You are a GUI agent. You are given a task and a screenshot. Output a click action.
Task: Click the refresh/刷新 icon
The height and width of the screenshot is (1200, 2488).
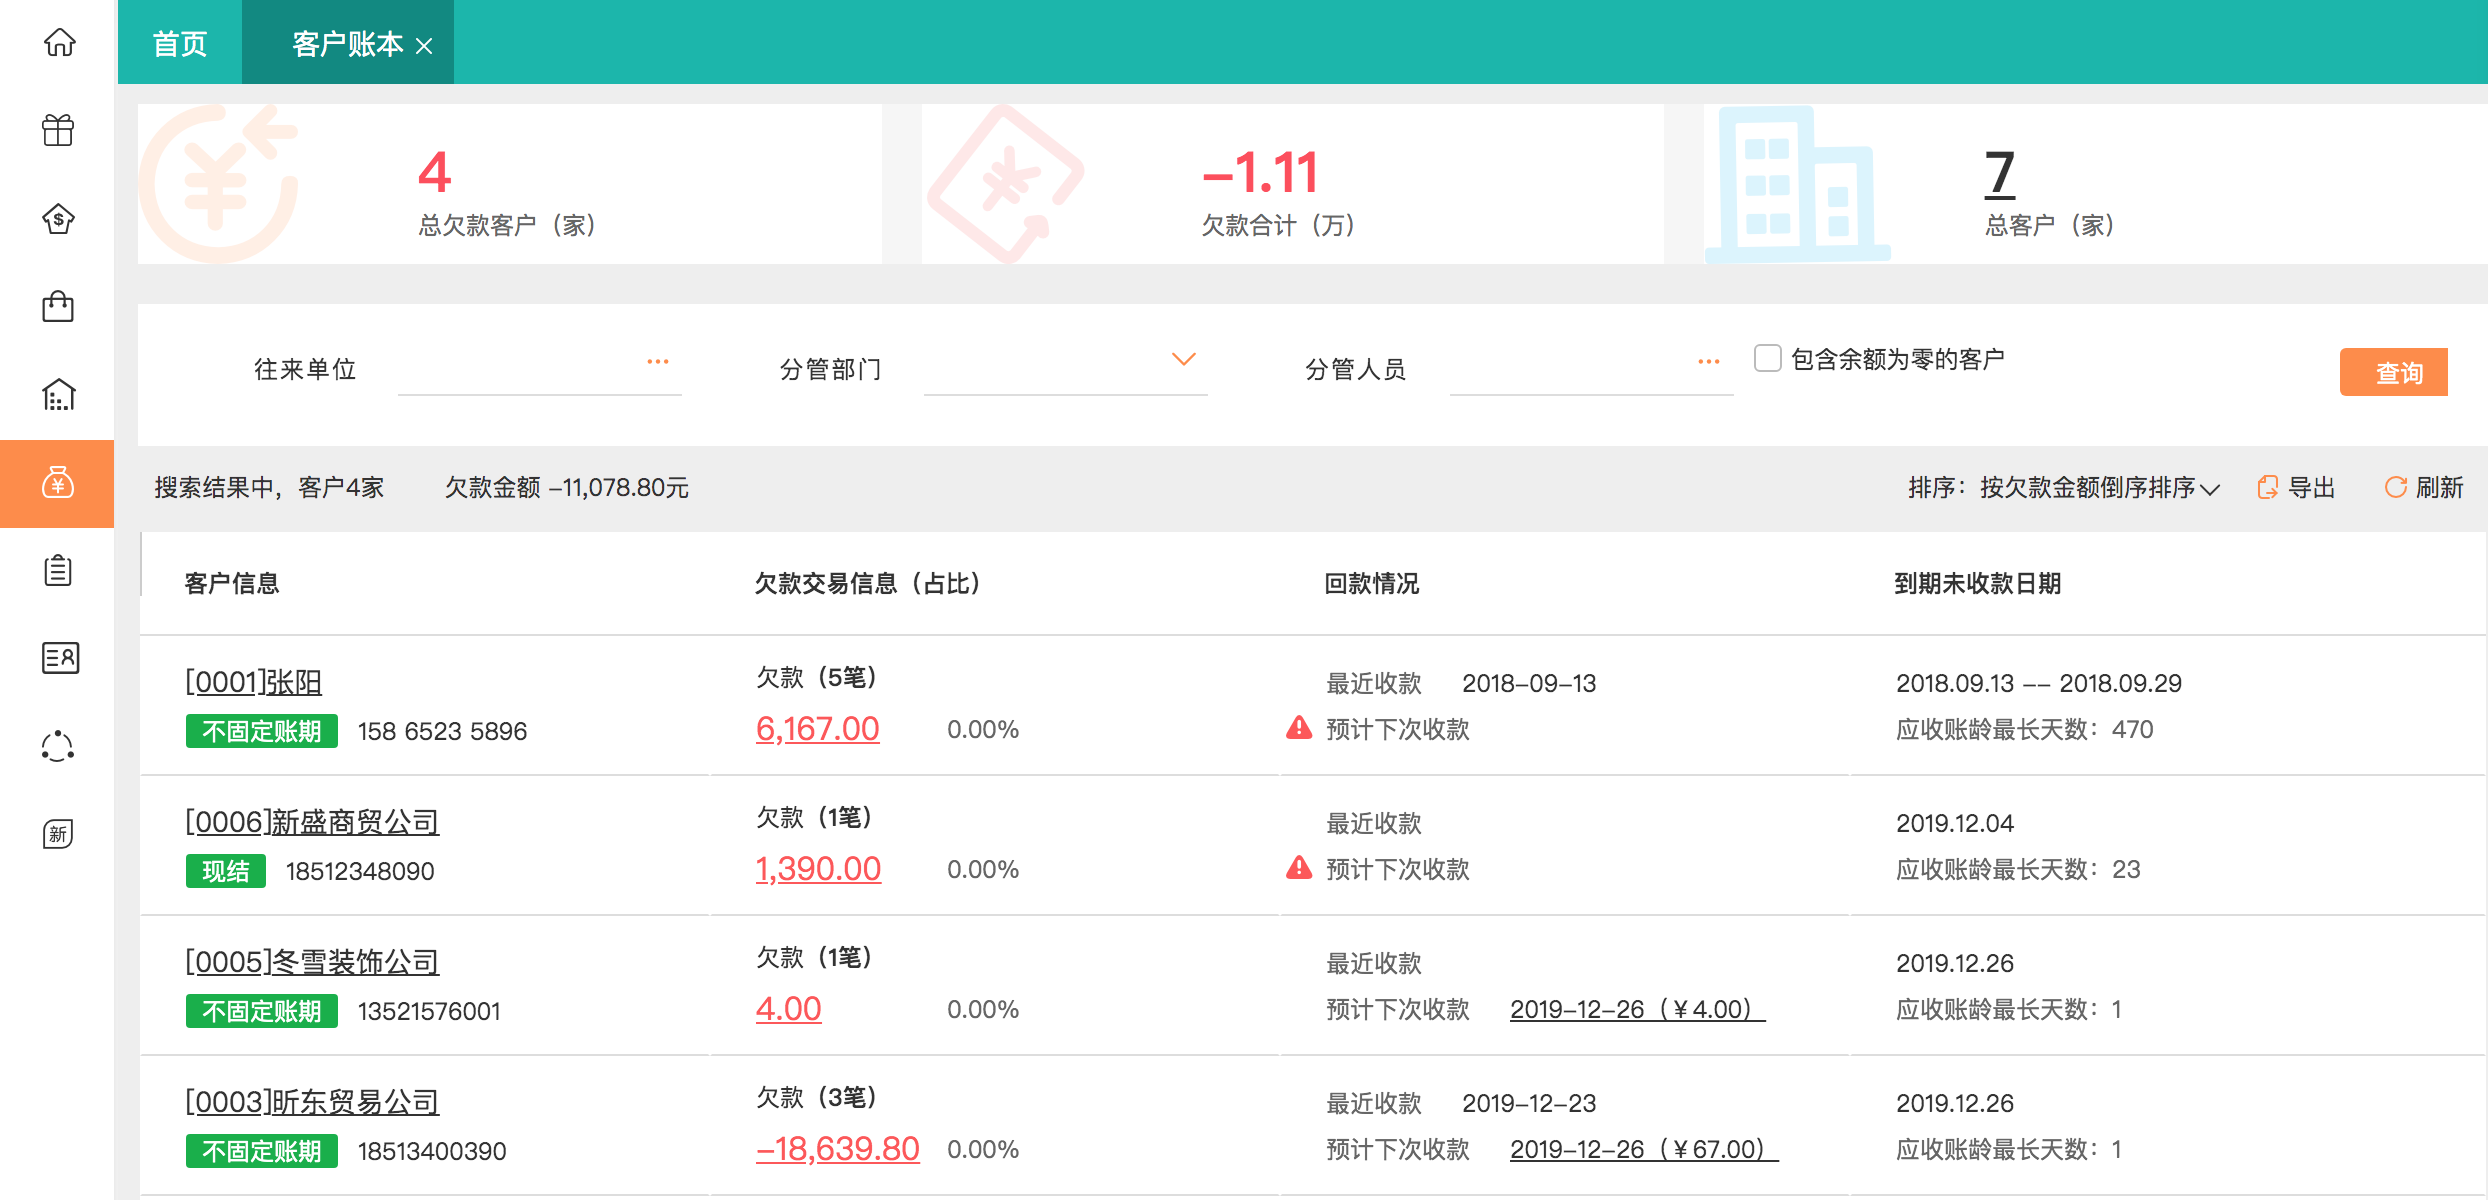coord(2394,487)
